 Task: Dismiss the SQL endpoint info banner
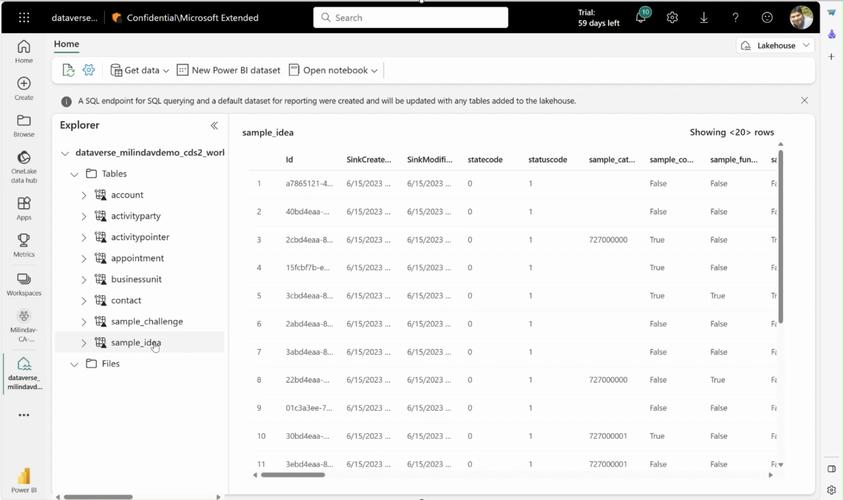804,101
